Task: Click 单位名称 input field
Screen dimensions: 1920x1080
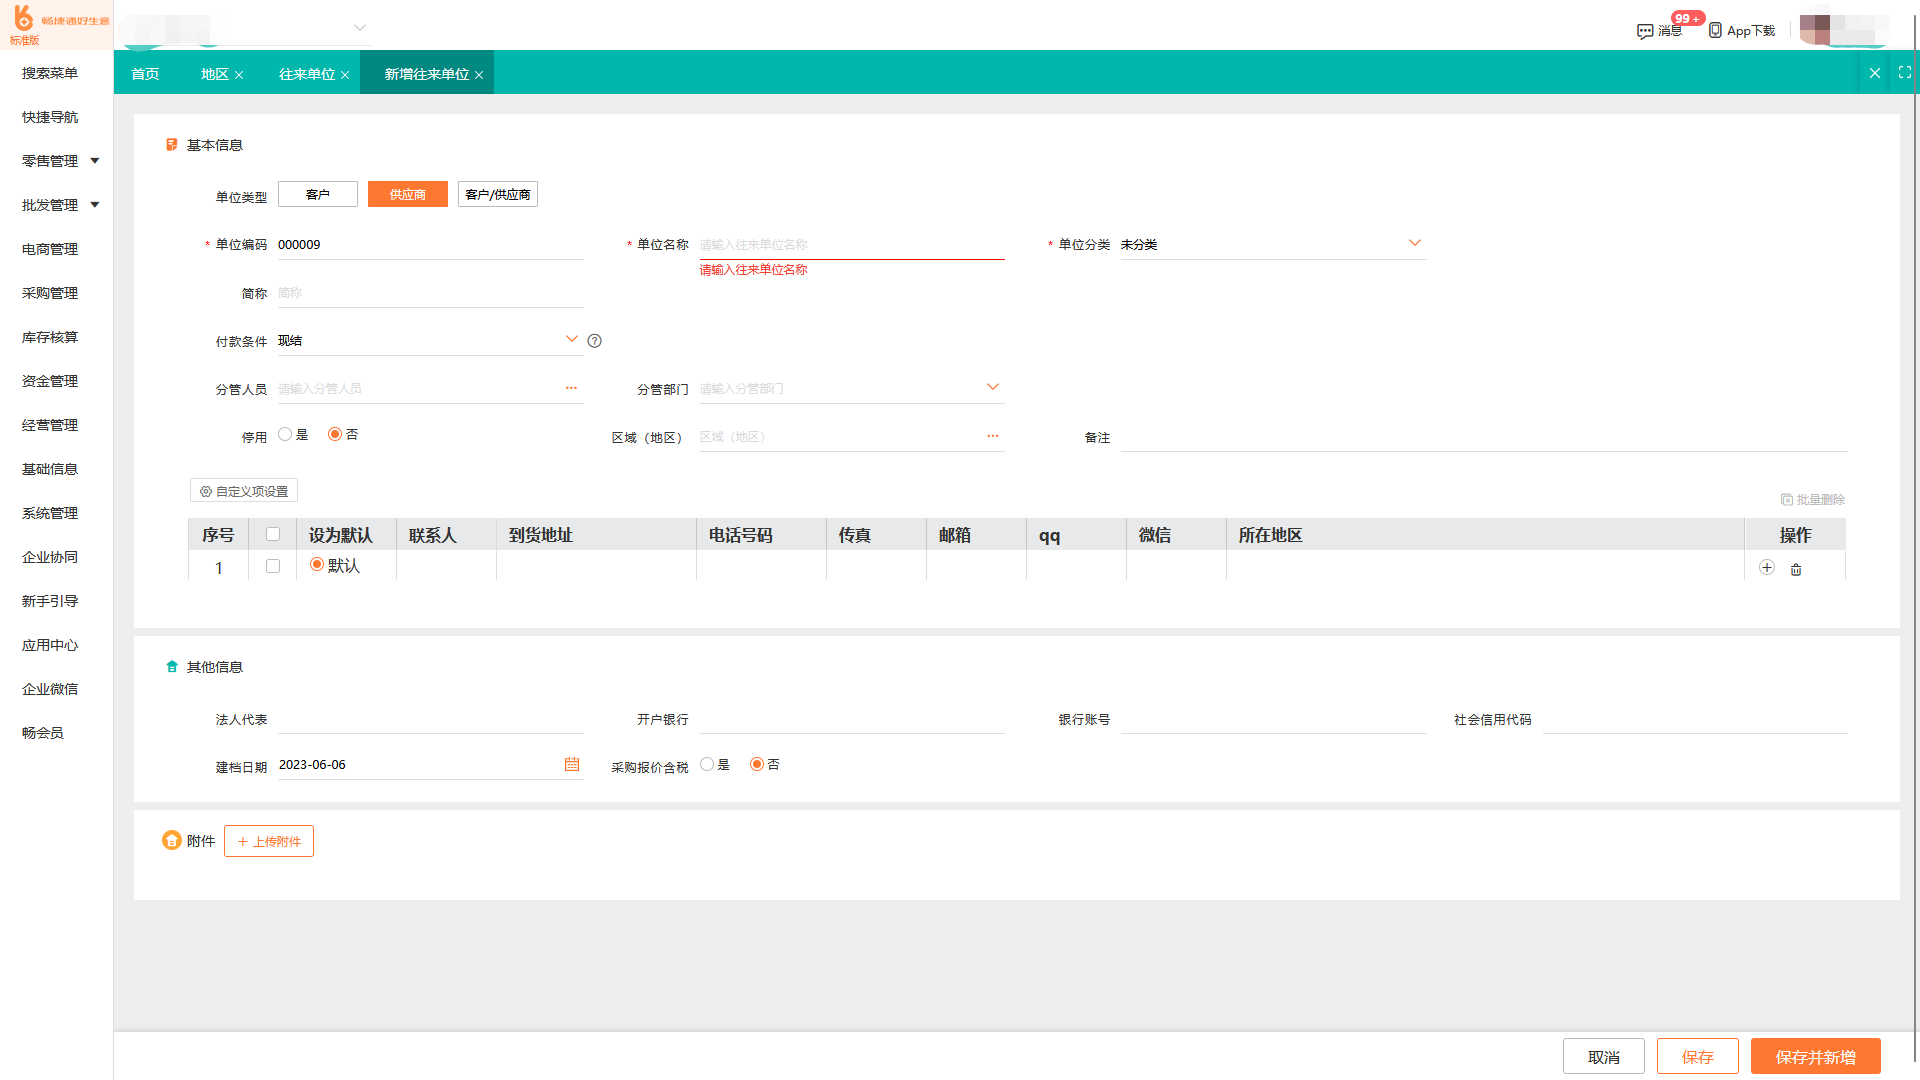Action: tap(851, 244)
